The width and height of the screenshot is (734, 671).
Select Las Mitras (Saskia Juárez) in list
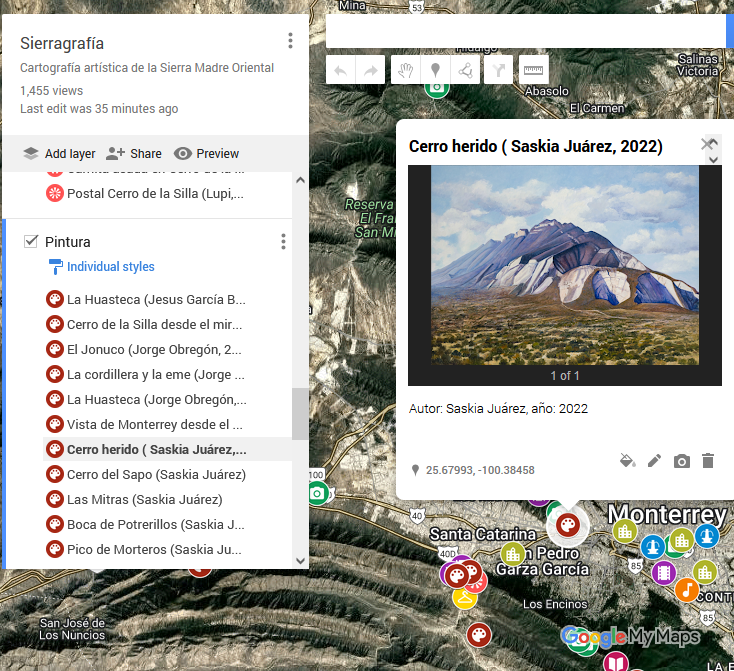click(144, 499)
